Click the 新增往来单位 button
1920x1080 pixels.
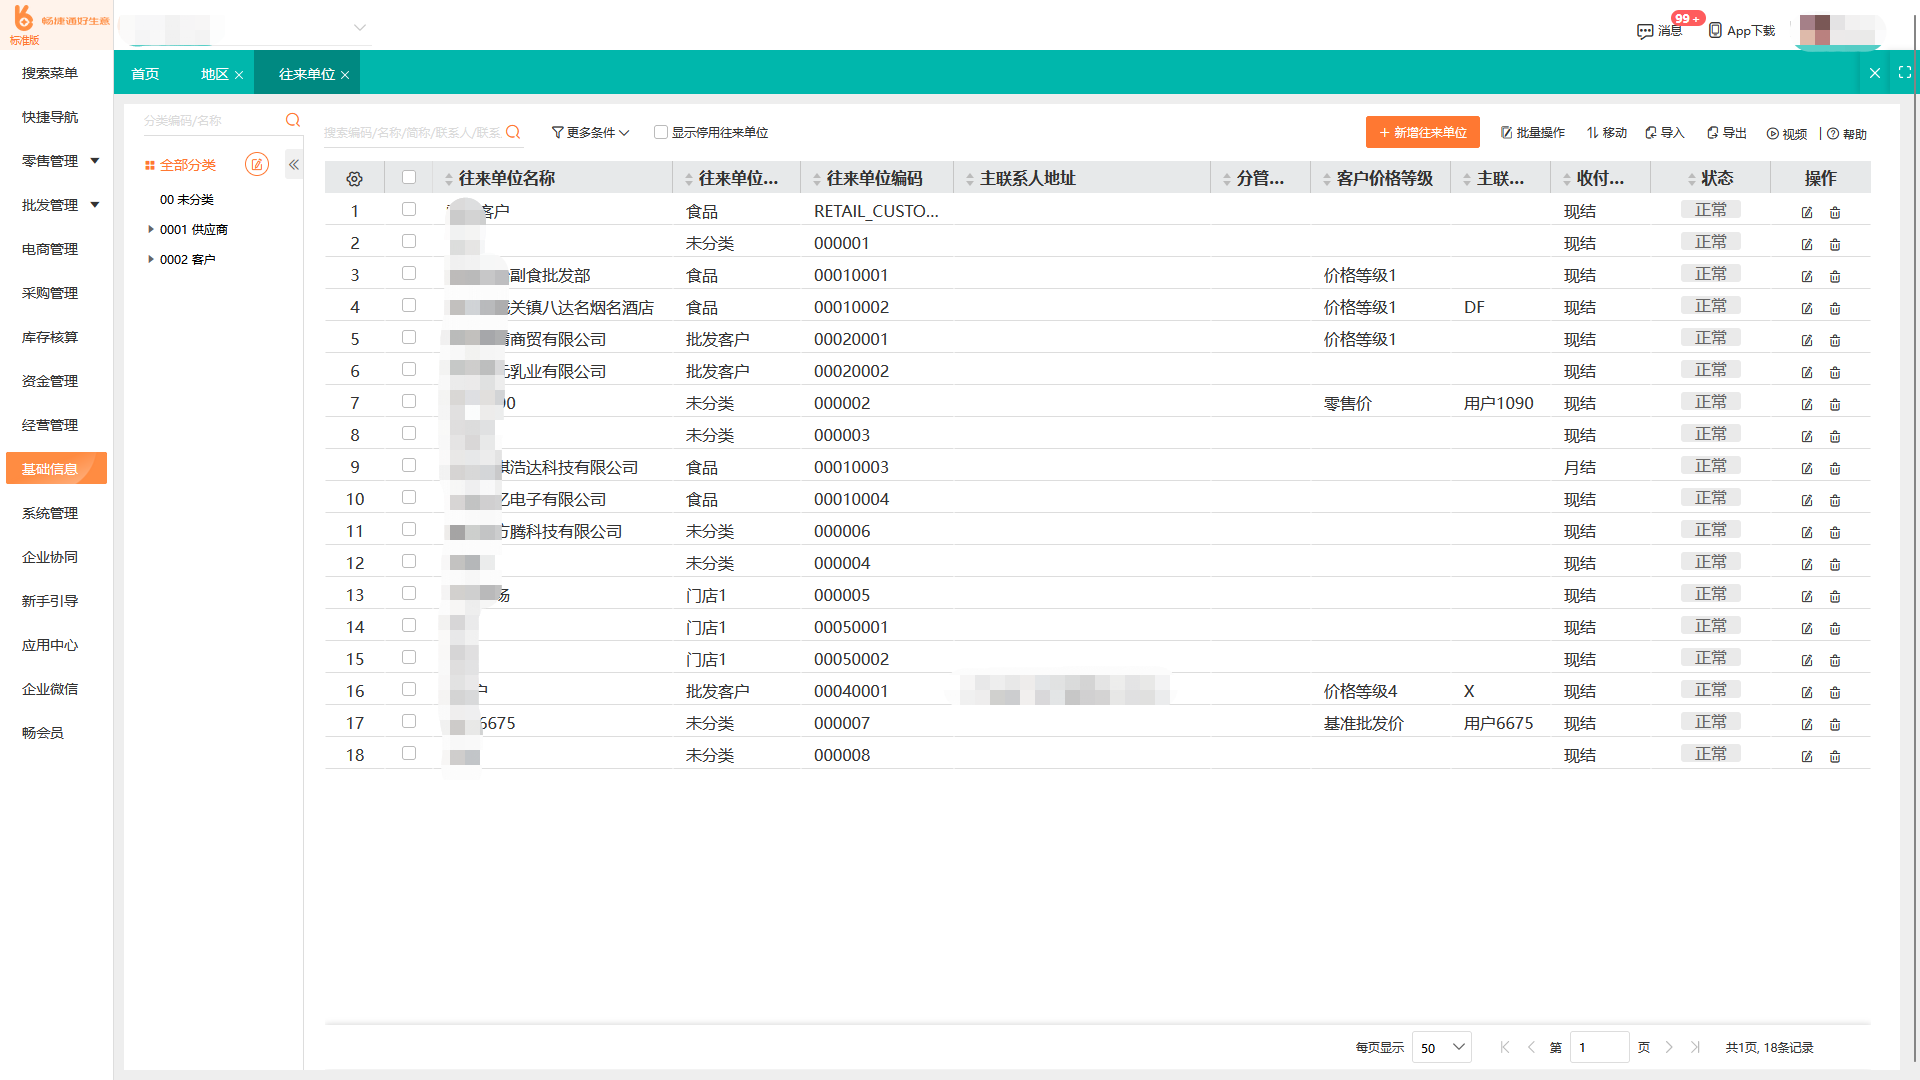[x=1425, y=131]
